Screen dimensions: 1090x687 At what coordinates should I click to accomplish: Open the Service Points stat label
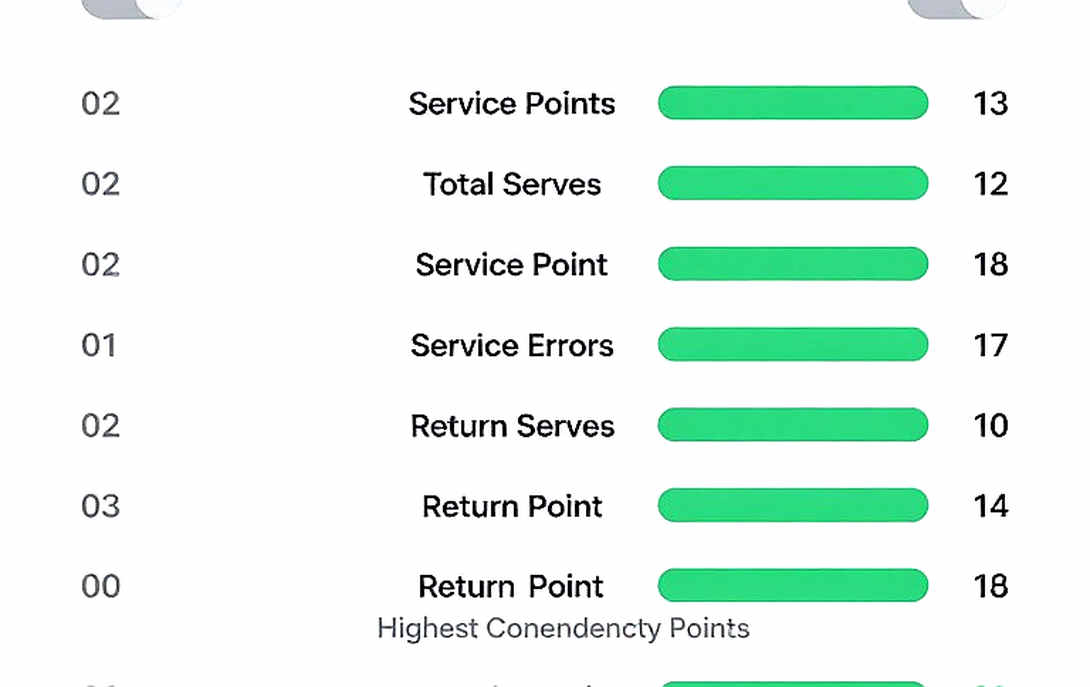[x=512, y=104]
